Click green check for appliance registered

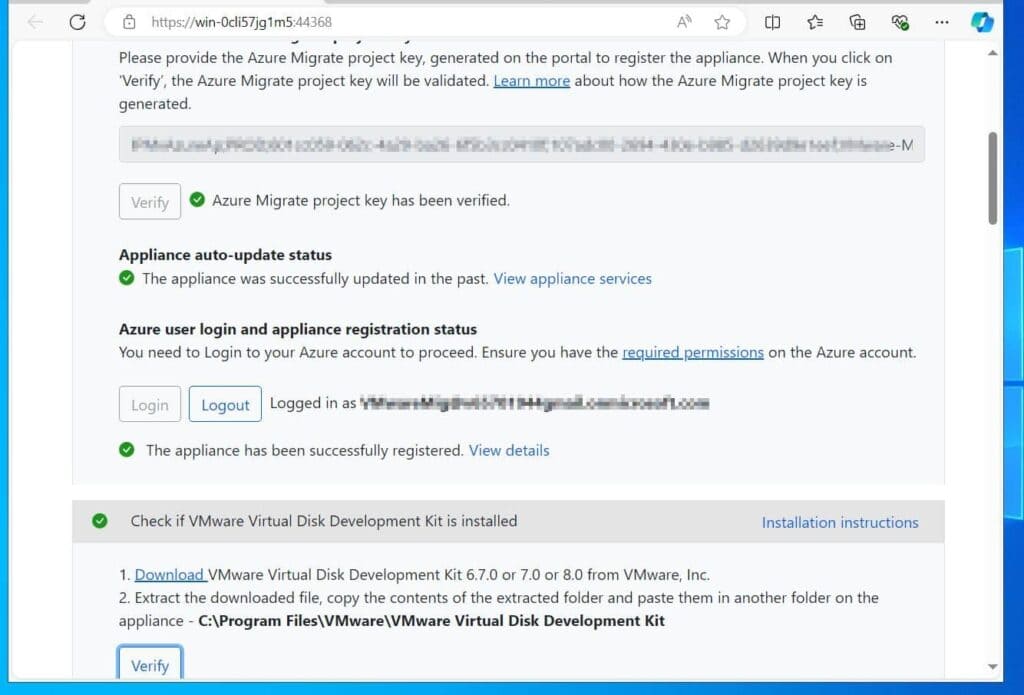tap(127, 450)
